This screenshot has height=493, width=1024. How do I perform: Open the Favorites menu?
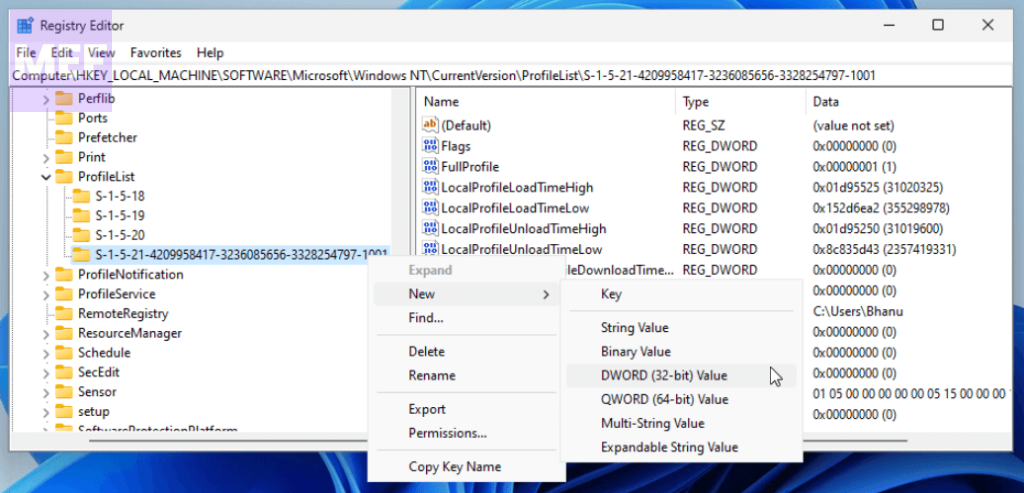[x=156, y=53]
